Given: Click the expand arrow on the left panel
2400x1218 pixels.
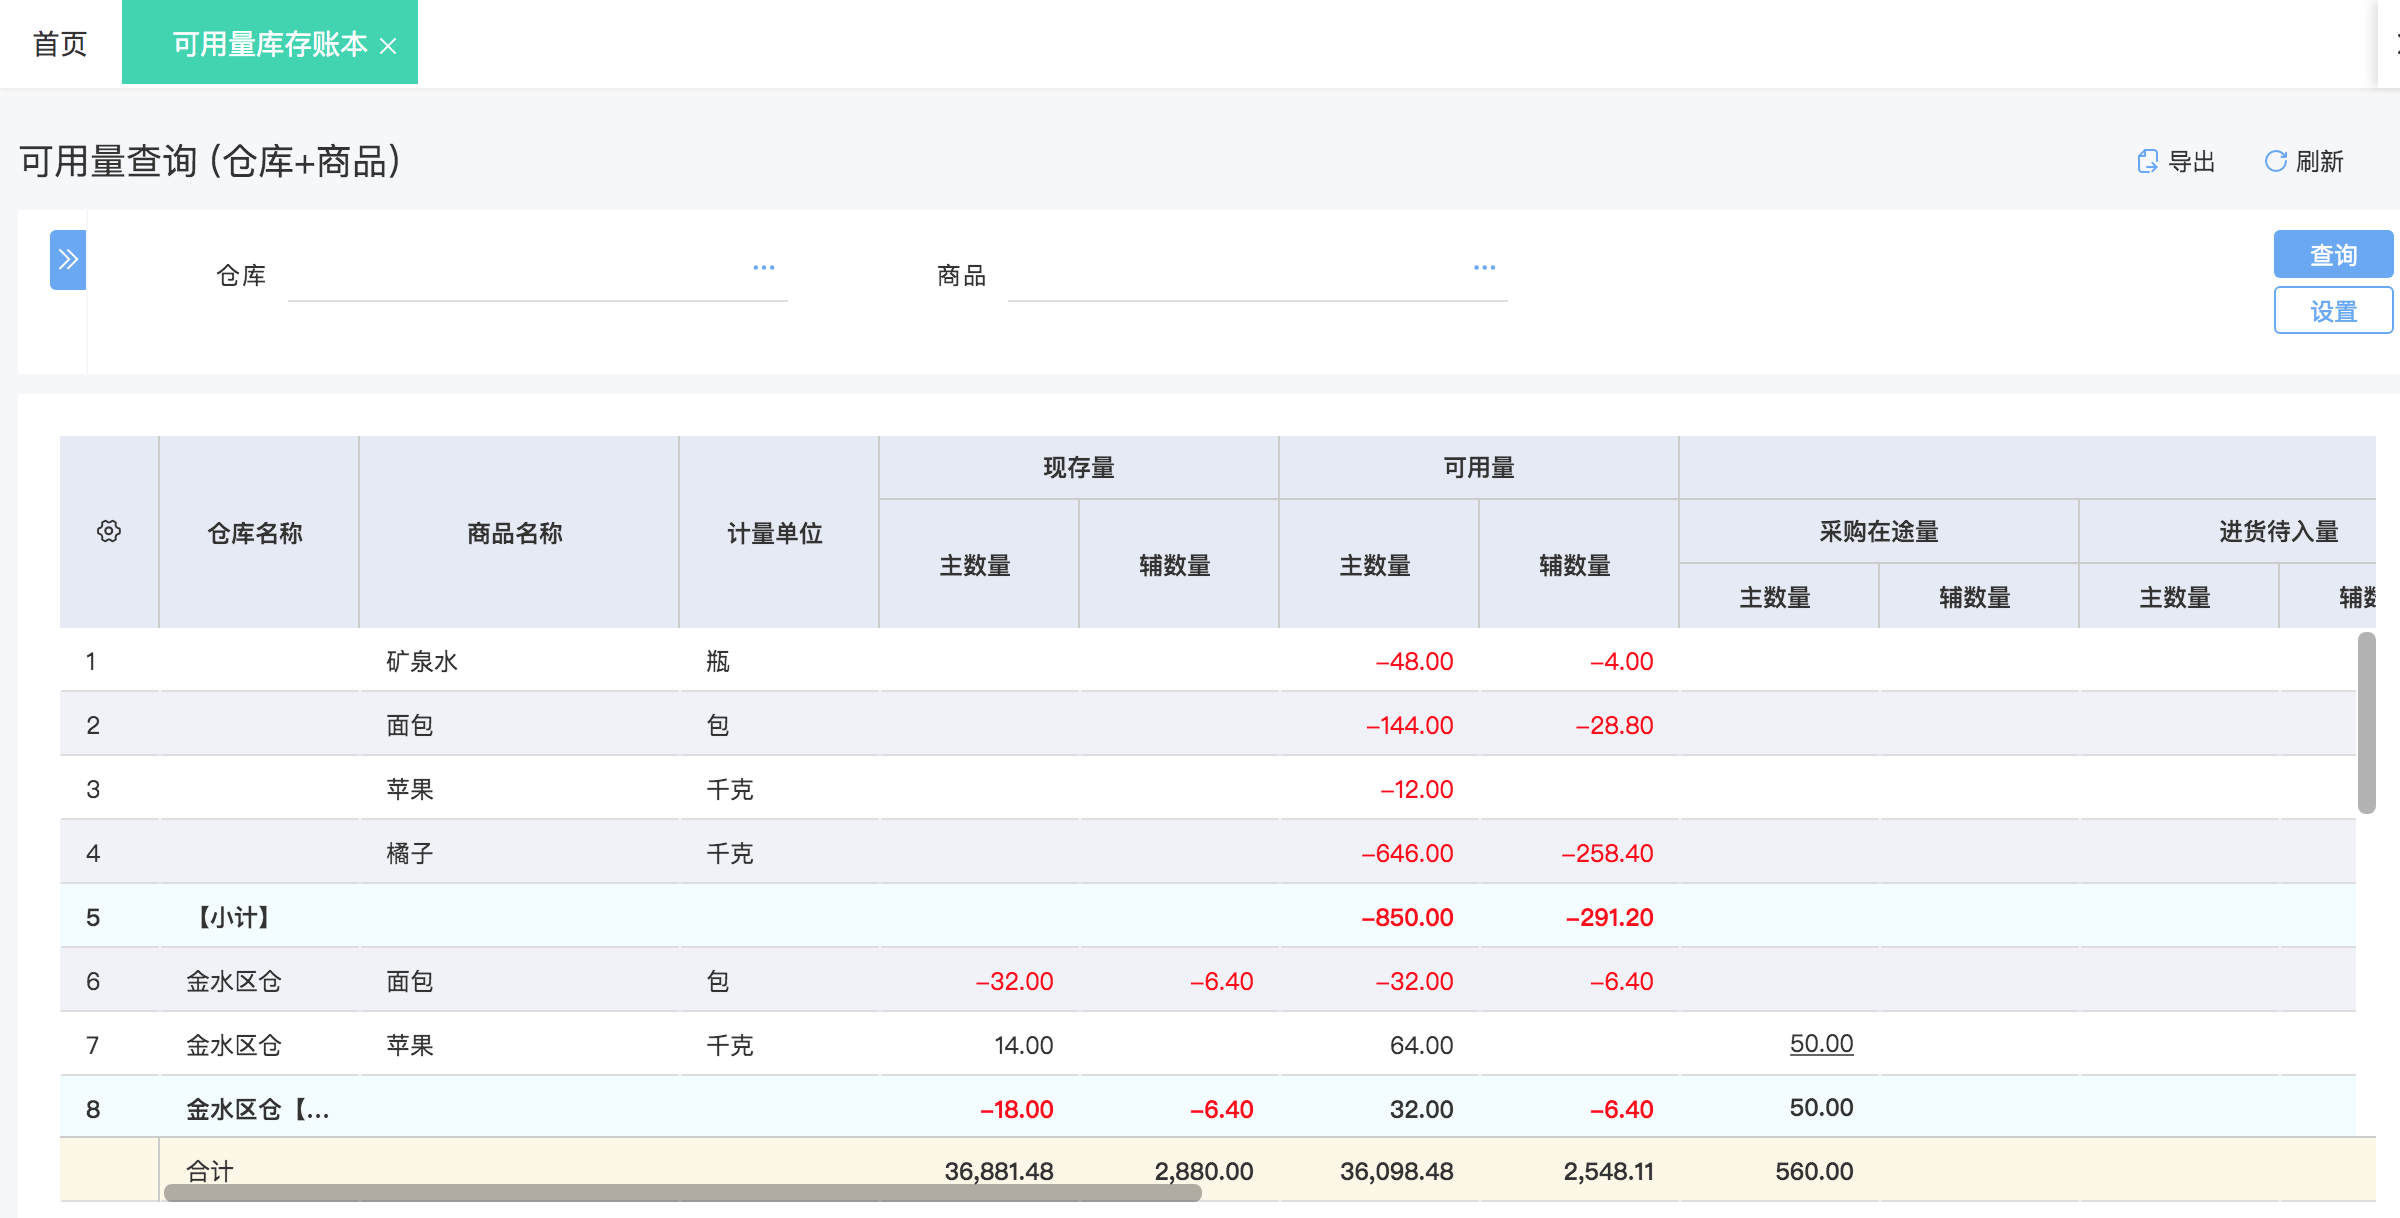Looking at the screenshot, I should point(67,259).
